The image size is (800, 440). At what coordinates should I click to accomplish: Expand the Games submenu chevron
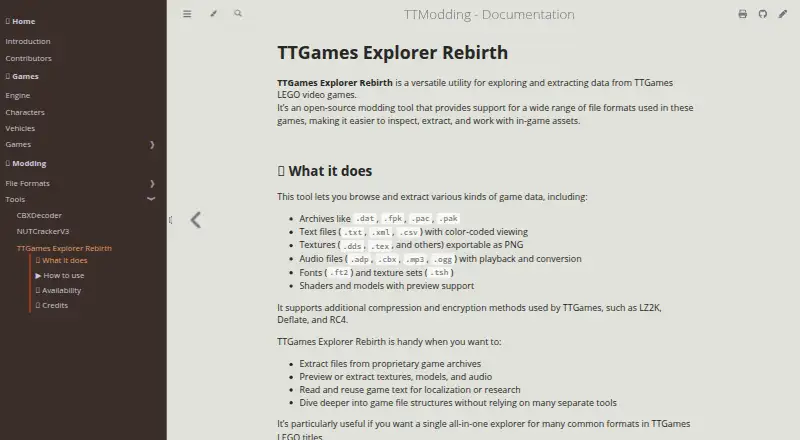pyautogui.click(x=152, y=144)
